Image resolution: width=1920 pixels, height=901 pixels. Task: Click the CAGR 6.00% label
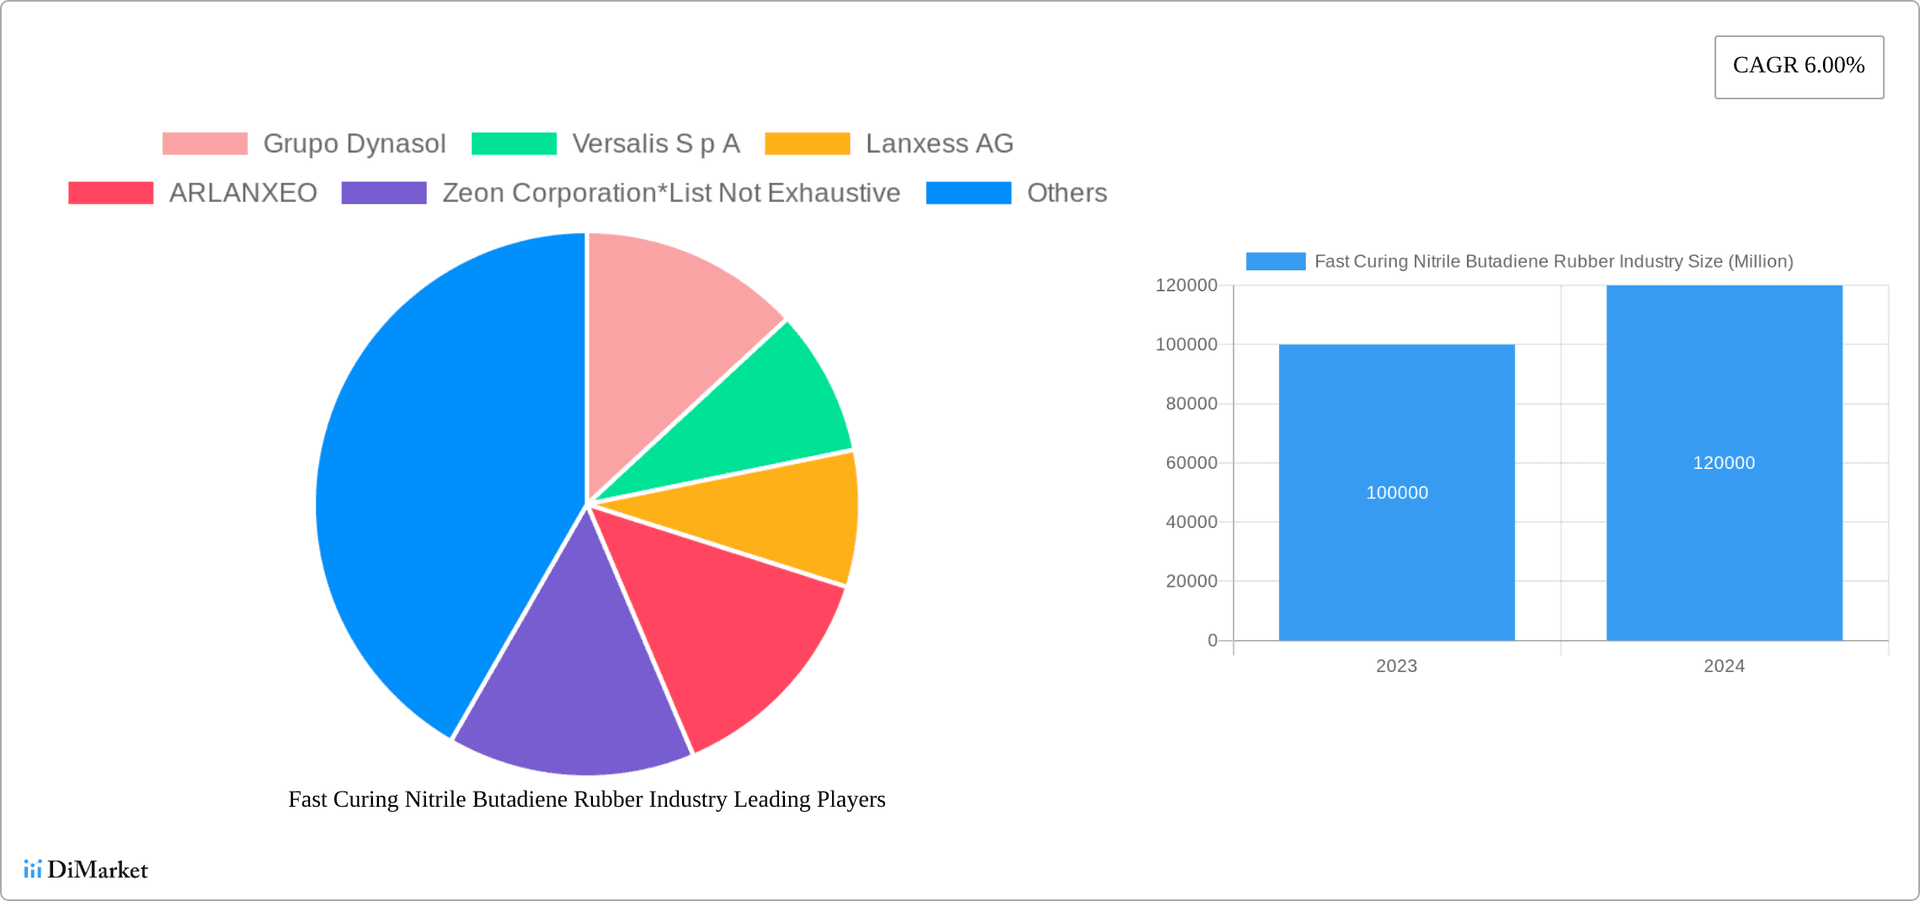coord(1798,66)
